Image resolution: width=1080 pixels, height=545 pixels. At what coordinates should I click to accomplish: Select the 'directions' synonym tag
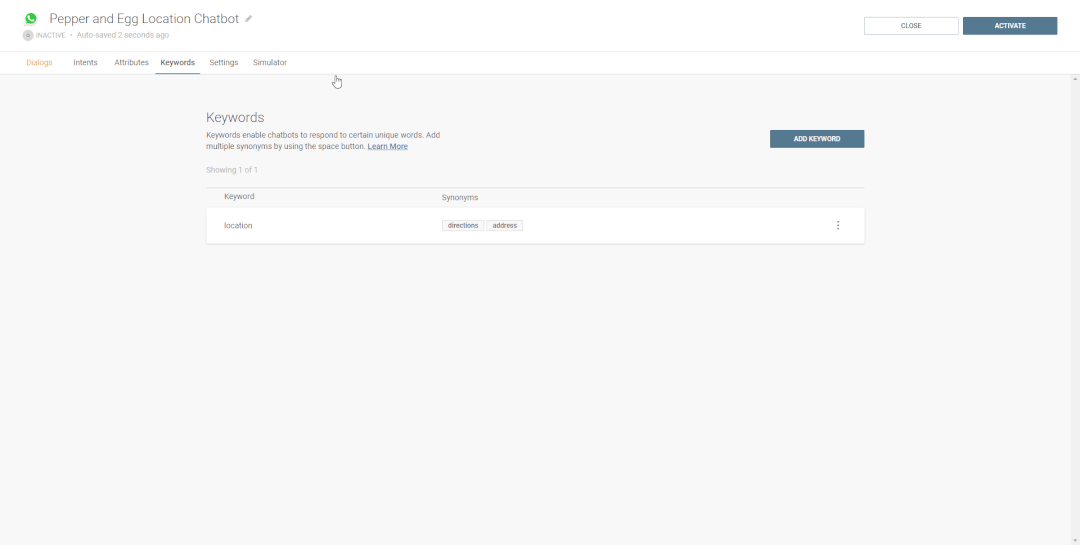pos(463,226)
